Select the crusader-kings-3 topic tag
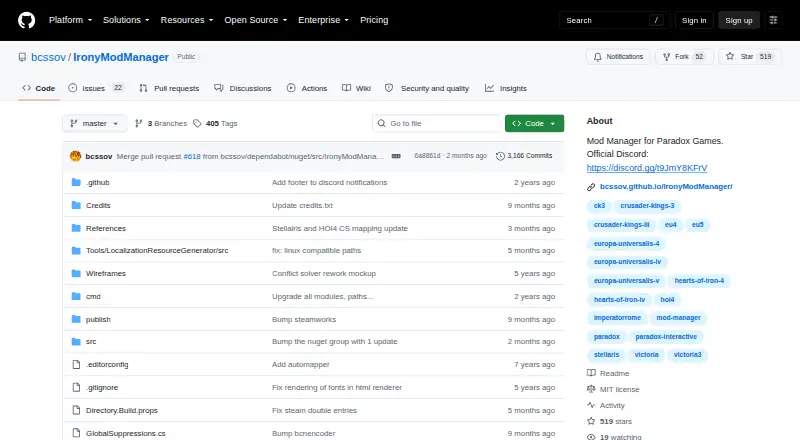 [x=647, y=206]
